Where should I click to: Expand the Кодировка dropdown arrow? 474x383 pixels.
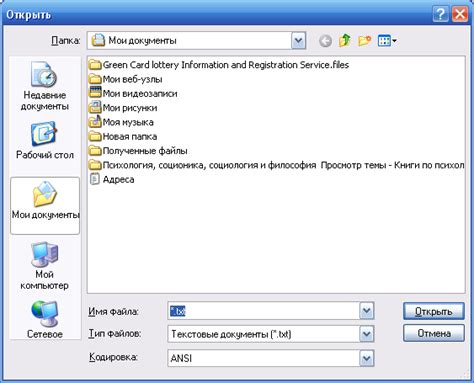[x=367, y=358]
